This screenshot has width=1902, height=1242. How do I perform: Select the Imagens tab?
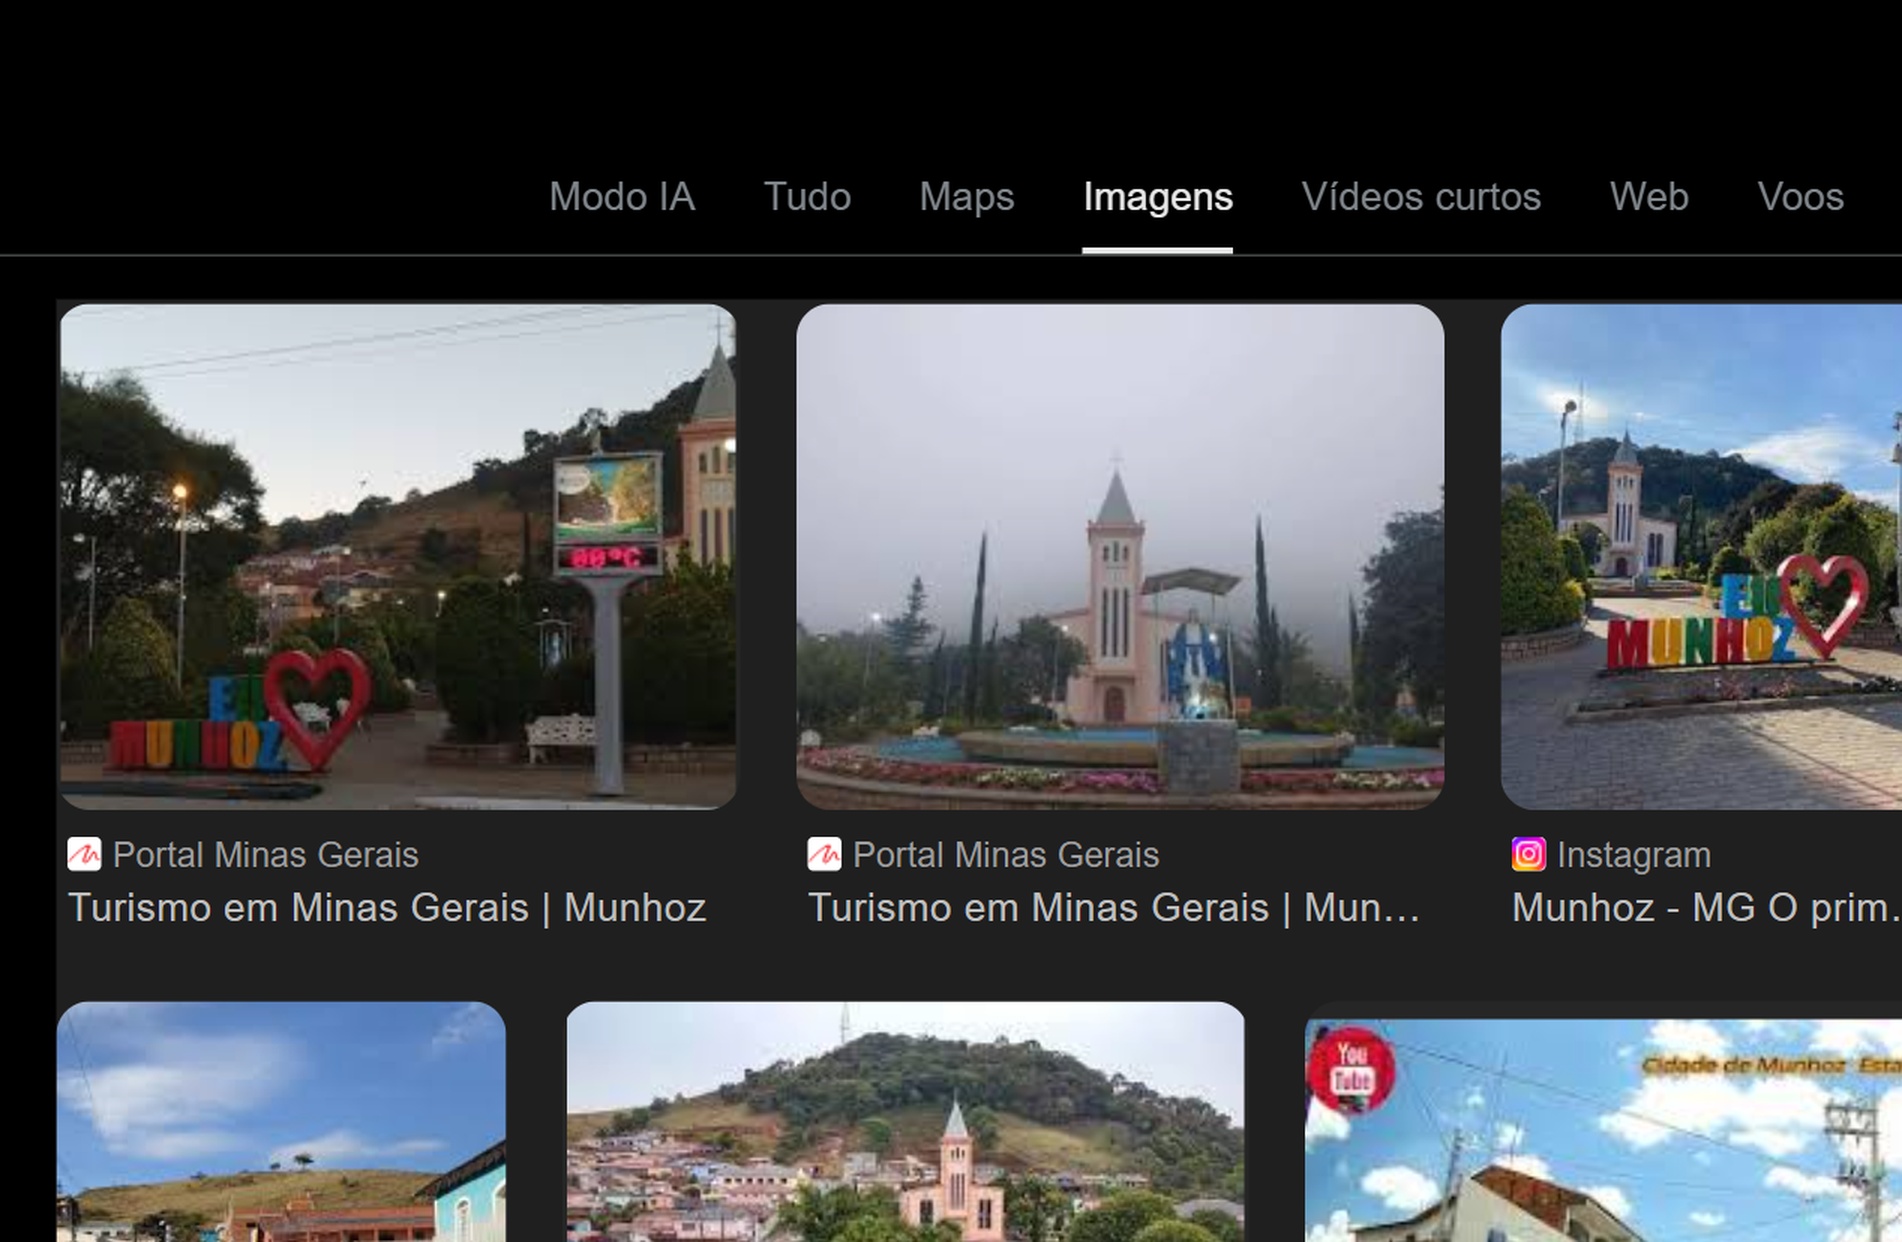click(1157, 197)
